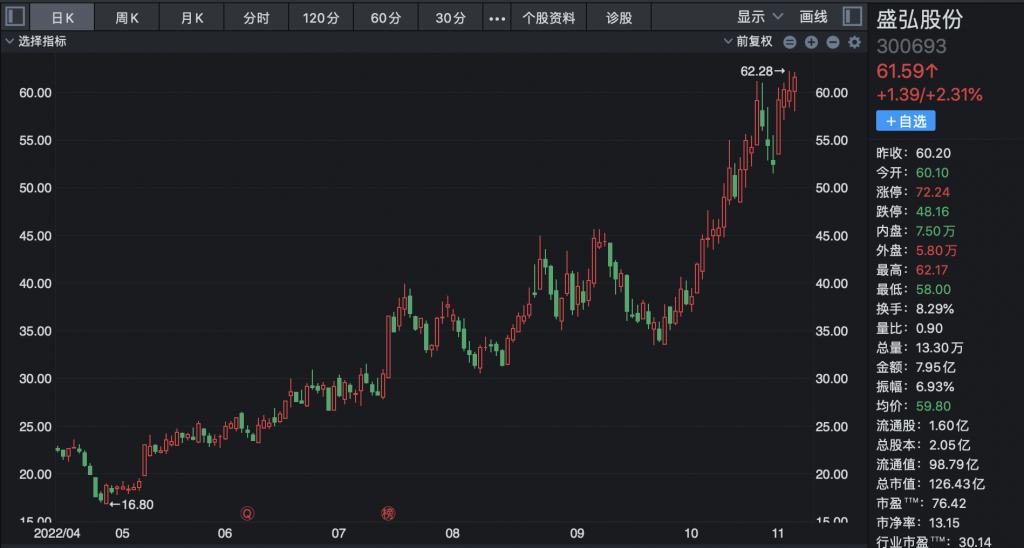1024x548 pixels.
Task: Open the 个股资料 stock info page
Action: (x=549, y=18)
